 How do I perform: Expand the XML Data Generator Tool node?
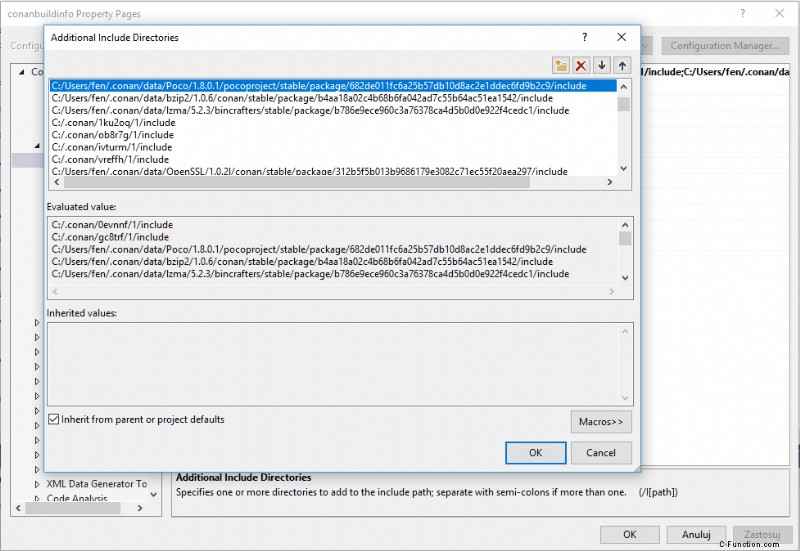click(x=38, y=484)
